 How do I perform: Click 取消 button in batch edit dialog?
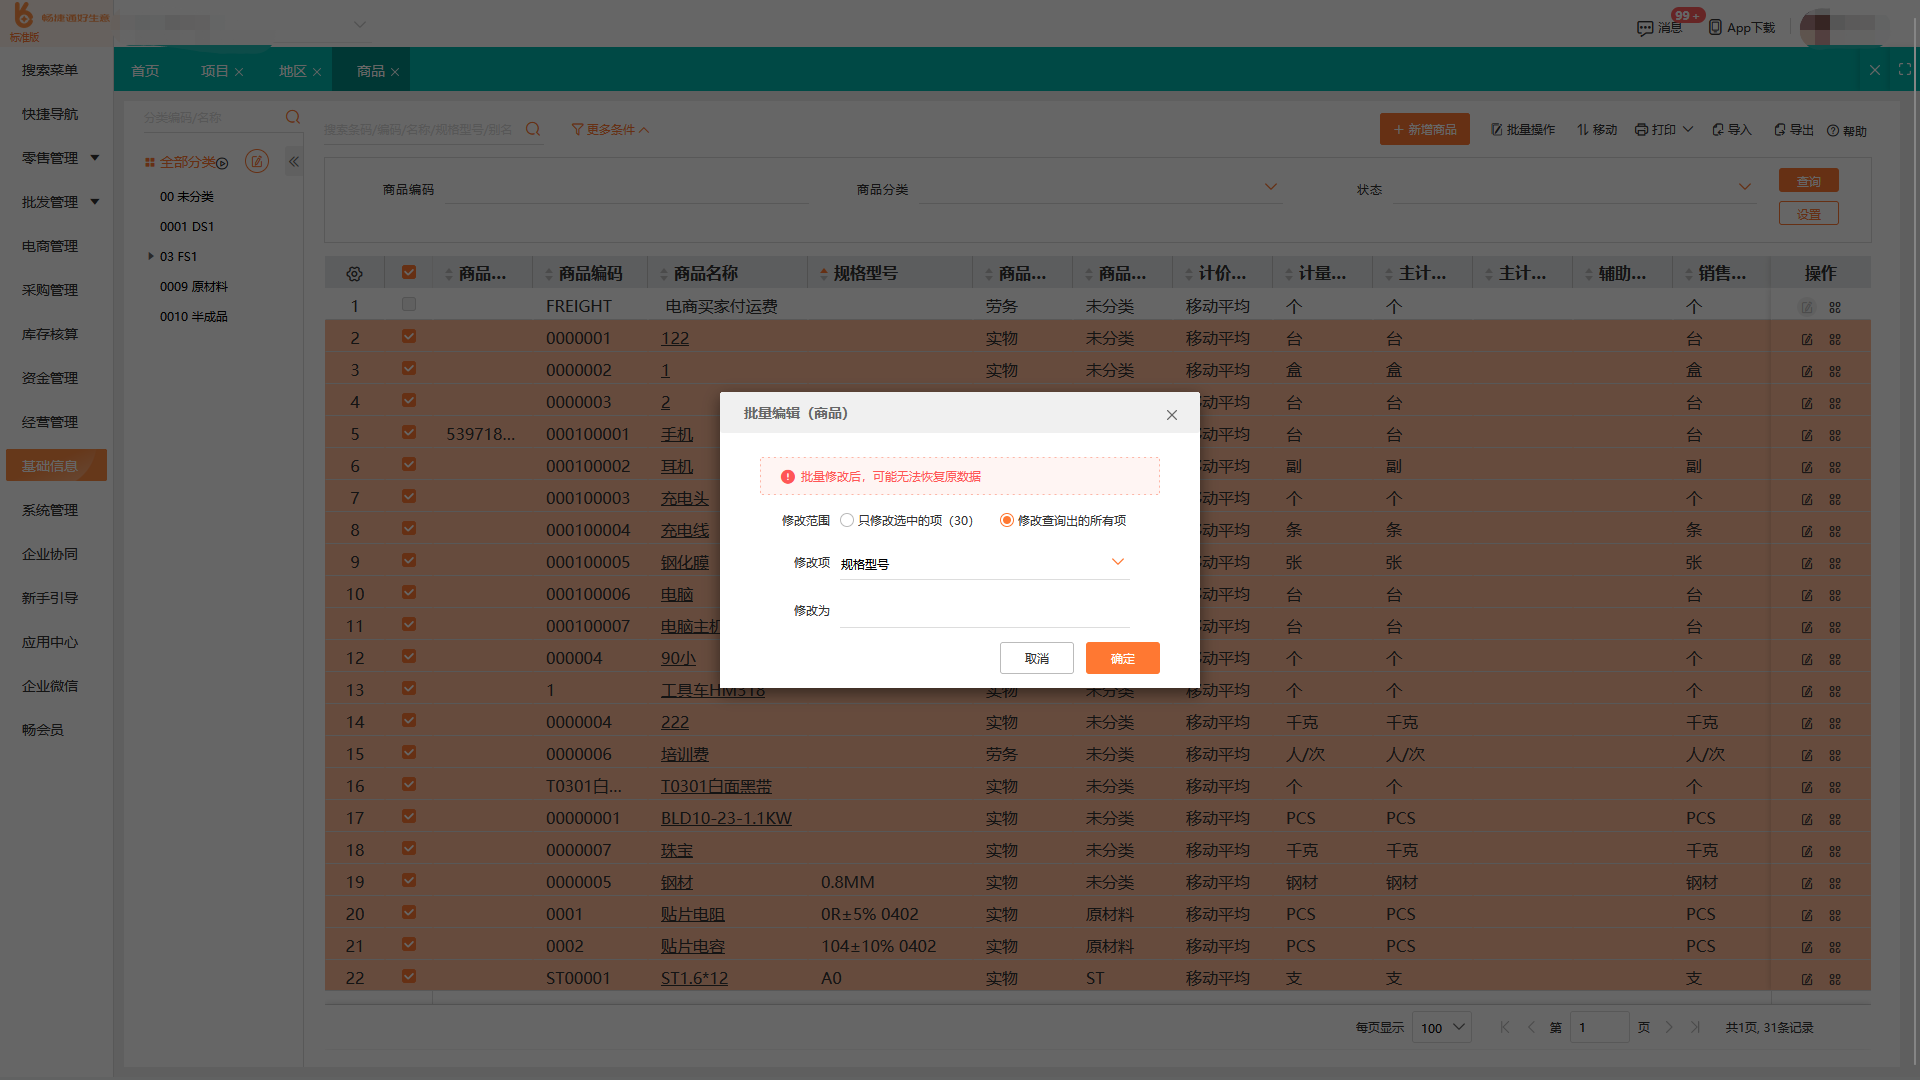coord(1036,658)
